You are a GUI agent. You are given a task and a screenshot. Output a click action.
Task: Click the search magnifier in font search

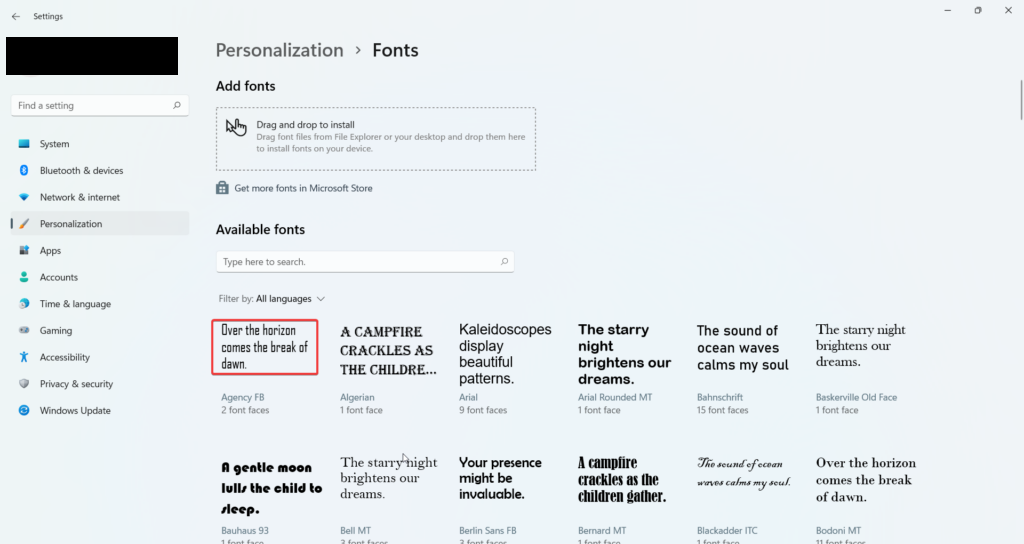point(505,262)
